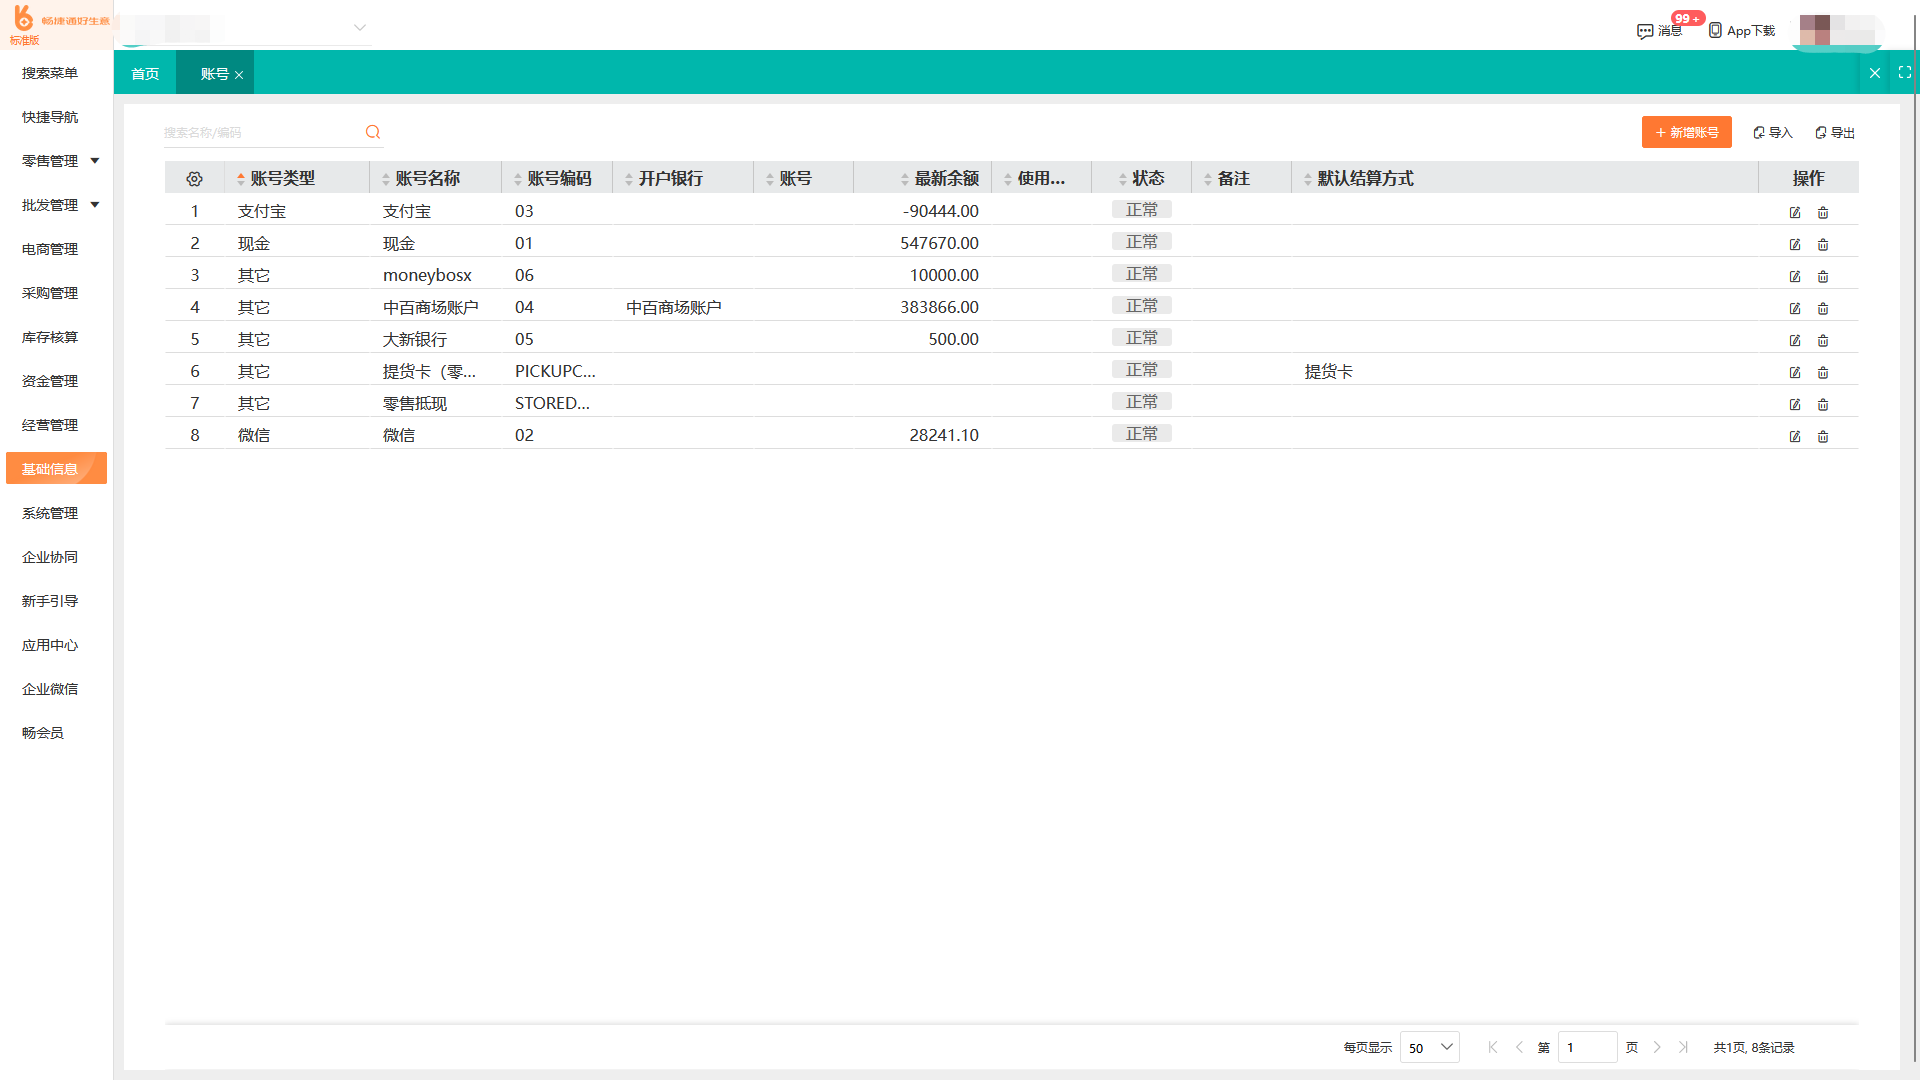Click the 导入 import icon button
Screen dimensions: 1920x1080
pyautogui.click(x=1772, y=132)
